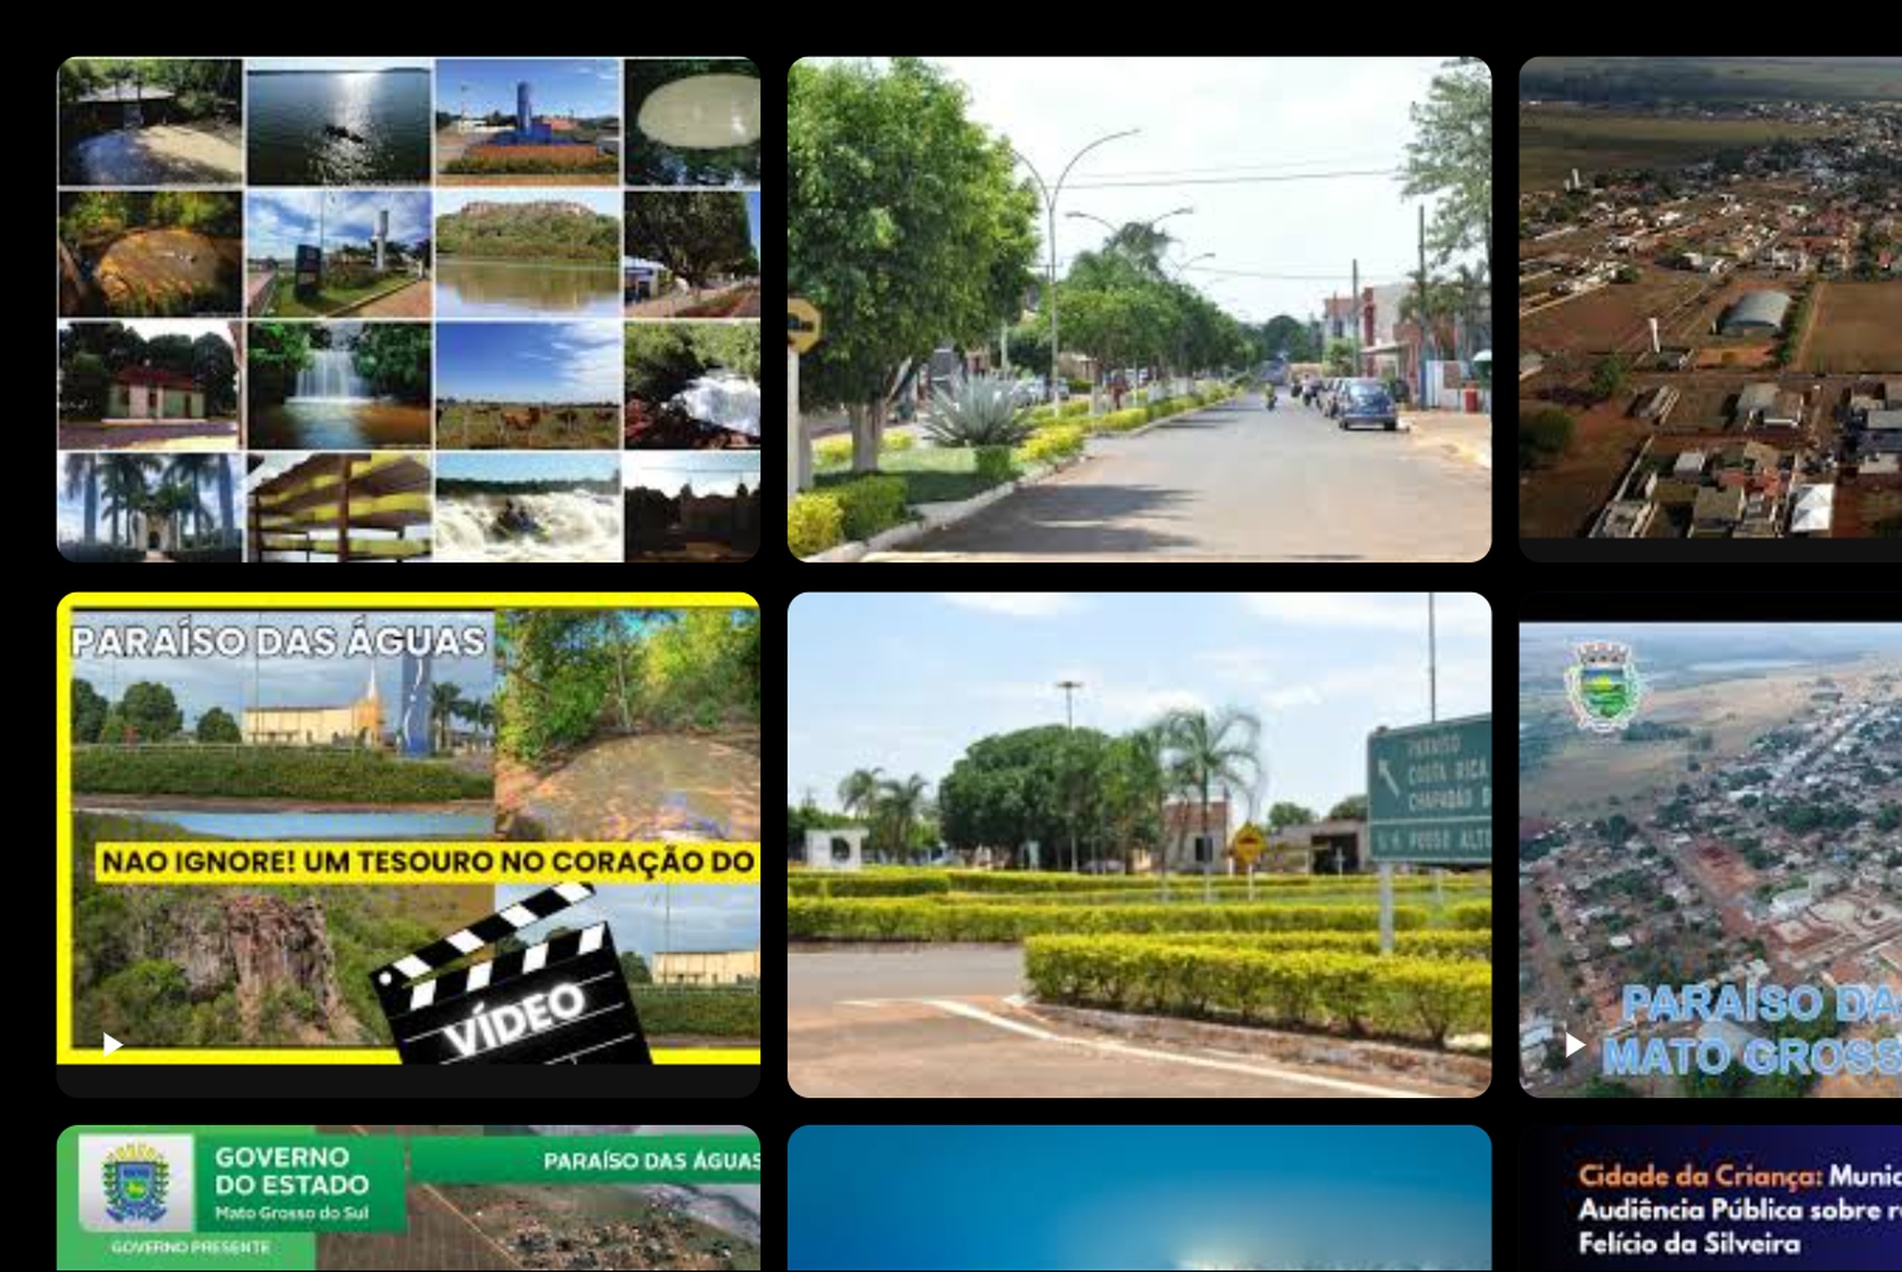1902x1272 pixels.
Task: Click the 'GOVERNO PRESENTE' green tag
Action: [190, 1247]
